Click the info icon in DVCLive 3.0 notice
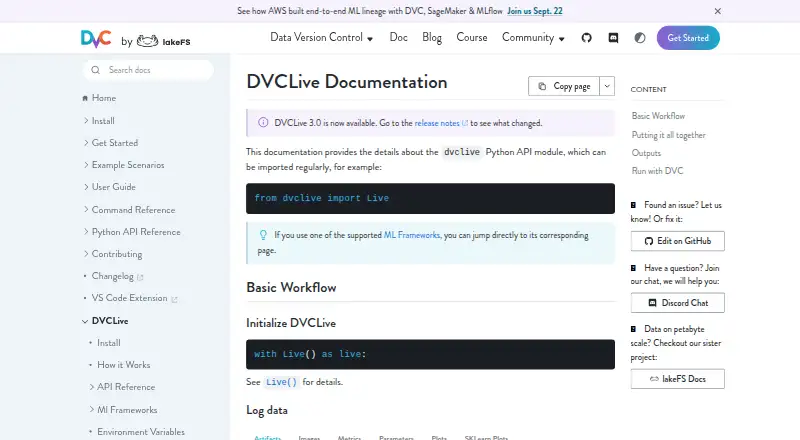800x440 pixels. [x=263, y=123]
